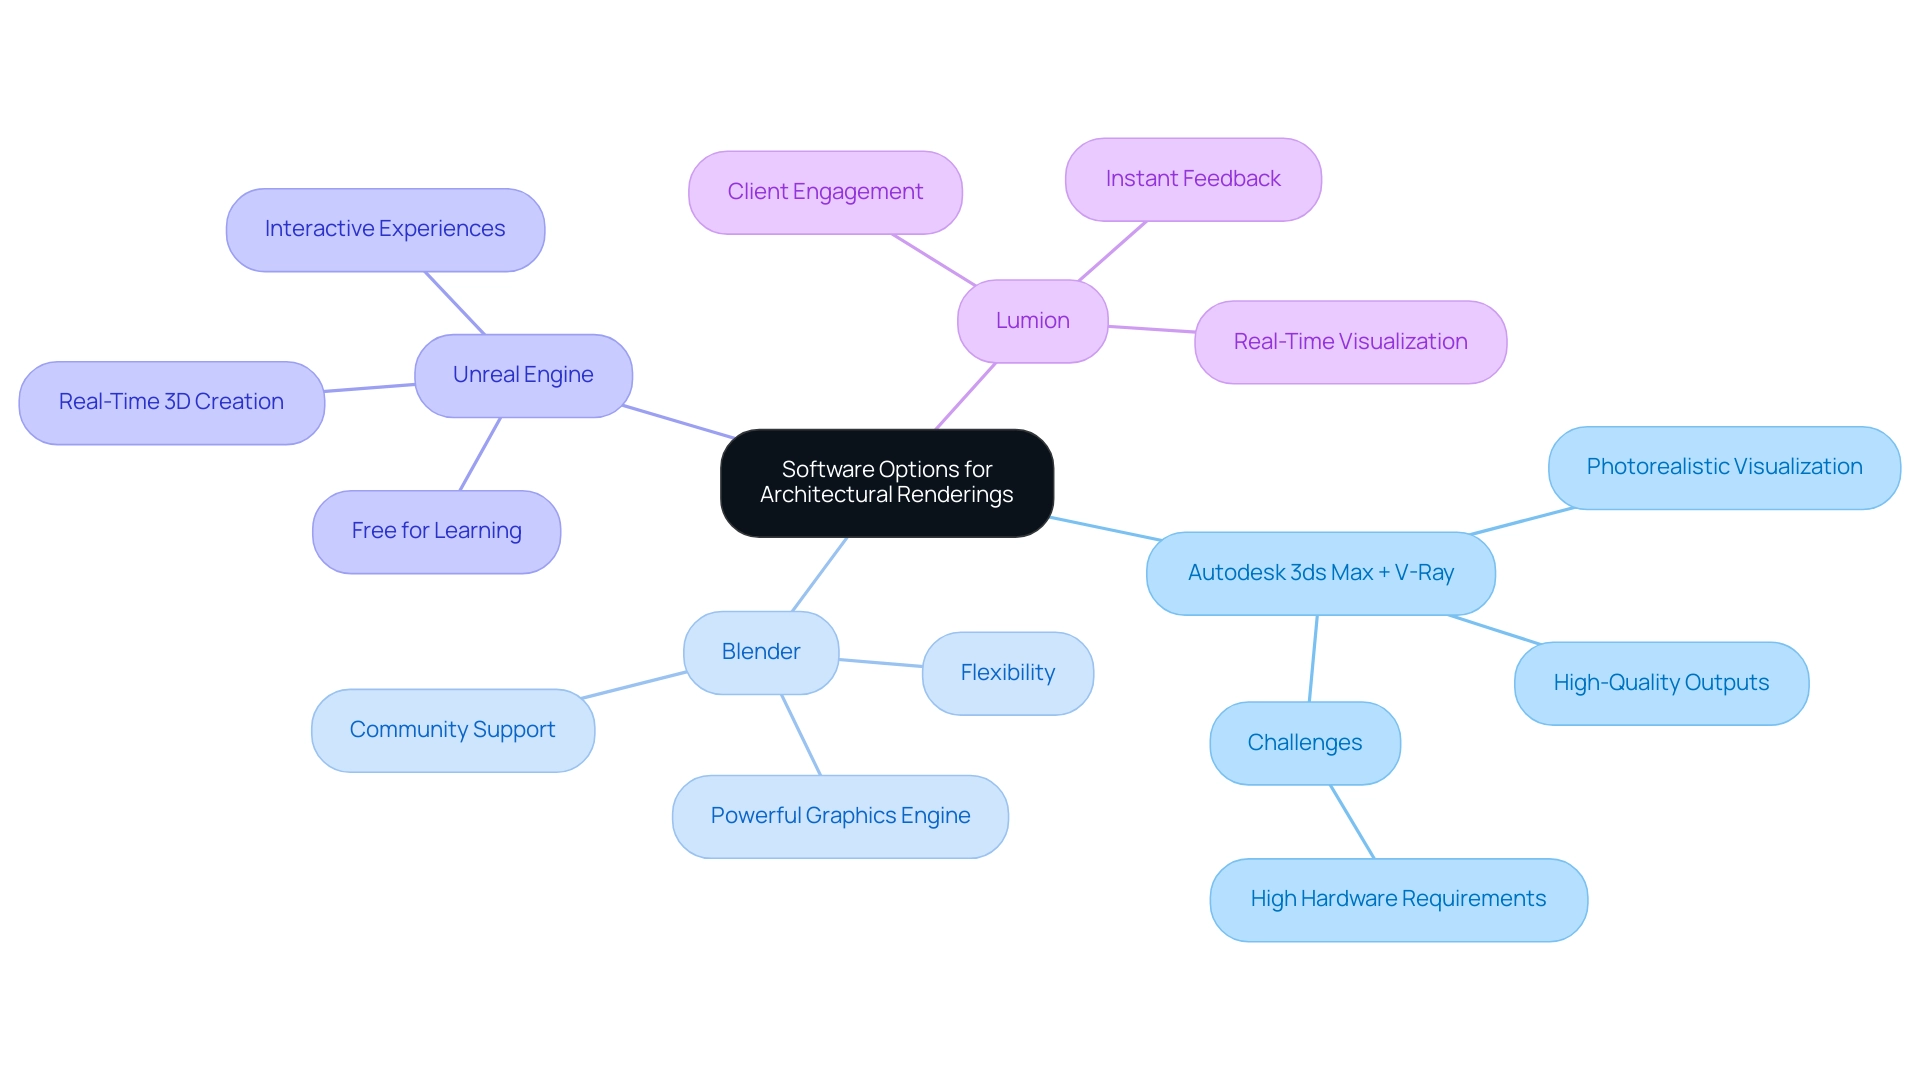Select the Flexibility node color swatch

[1005, 671]
